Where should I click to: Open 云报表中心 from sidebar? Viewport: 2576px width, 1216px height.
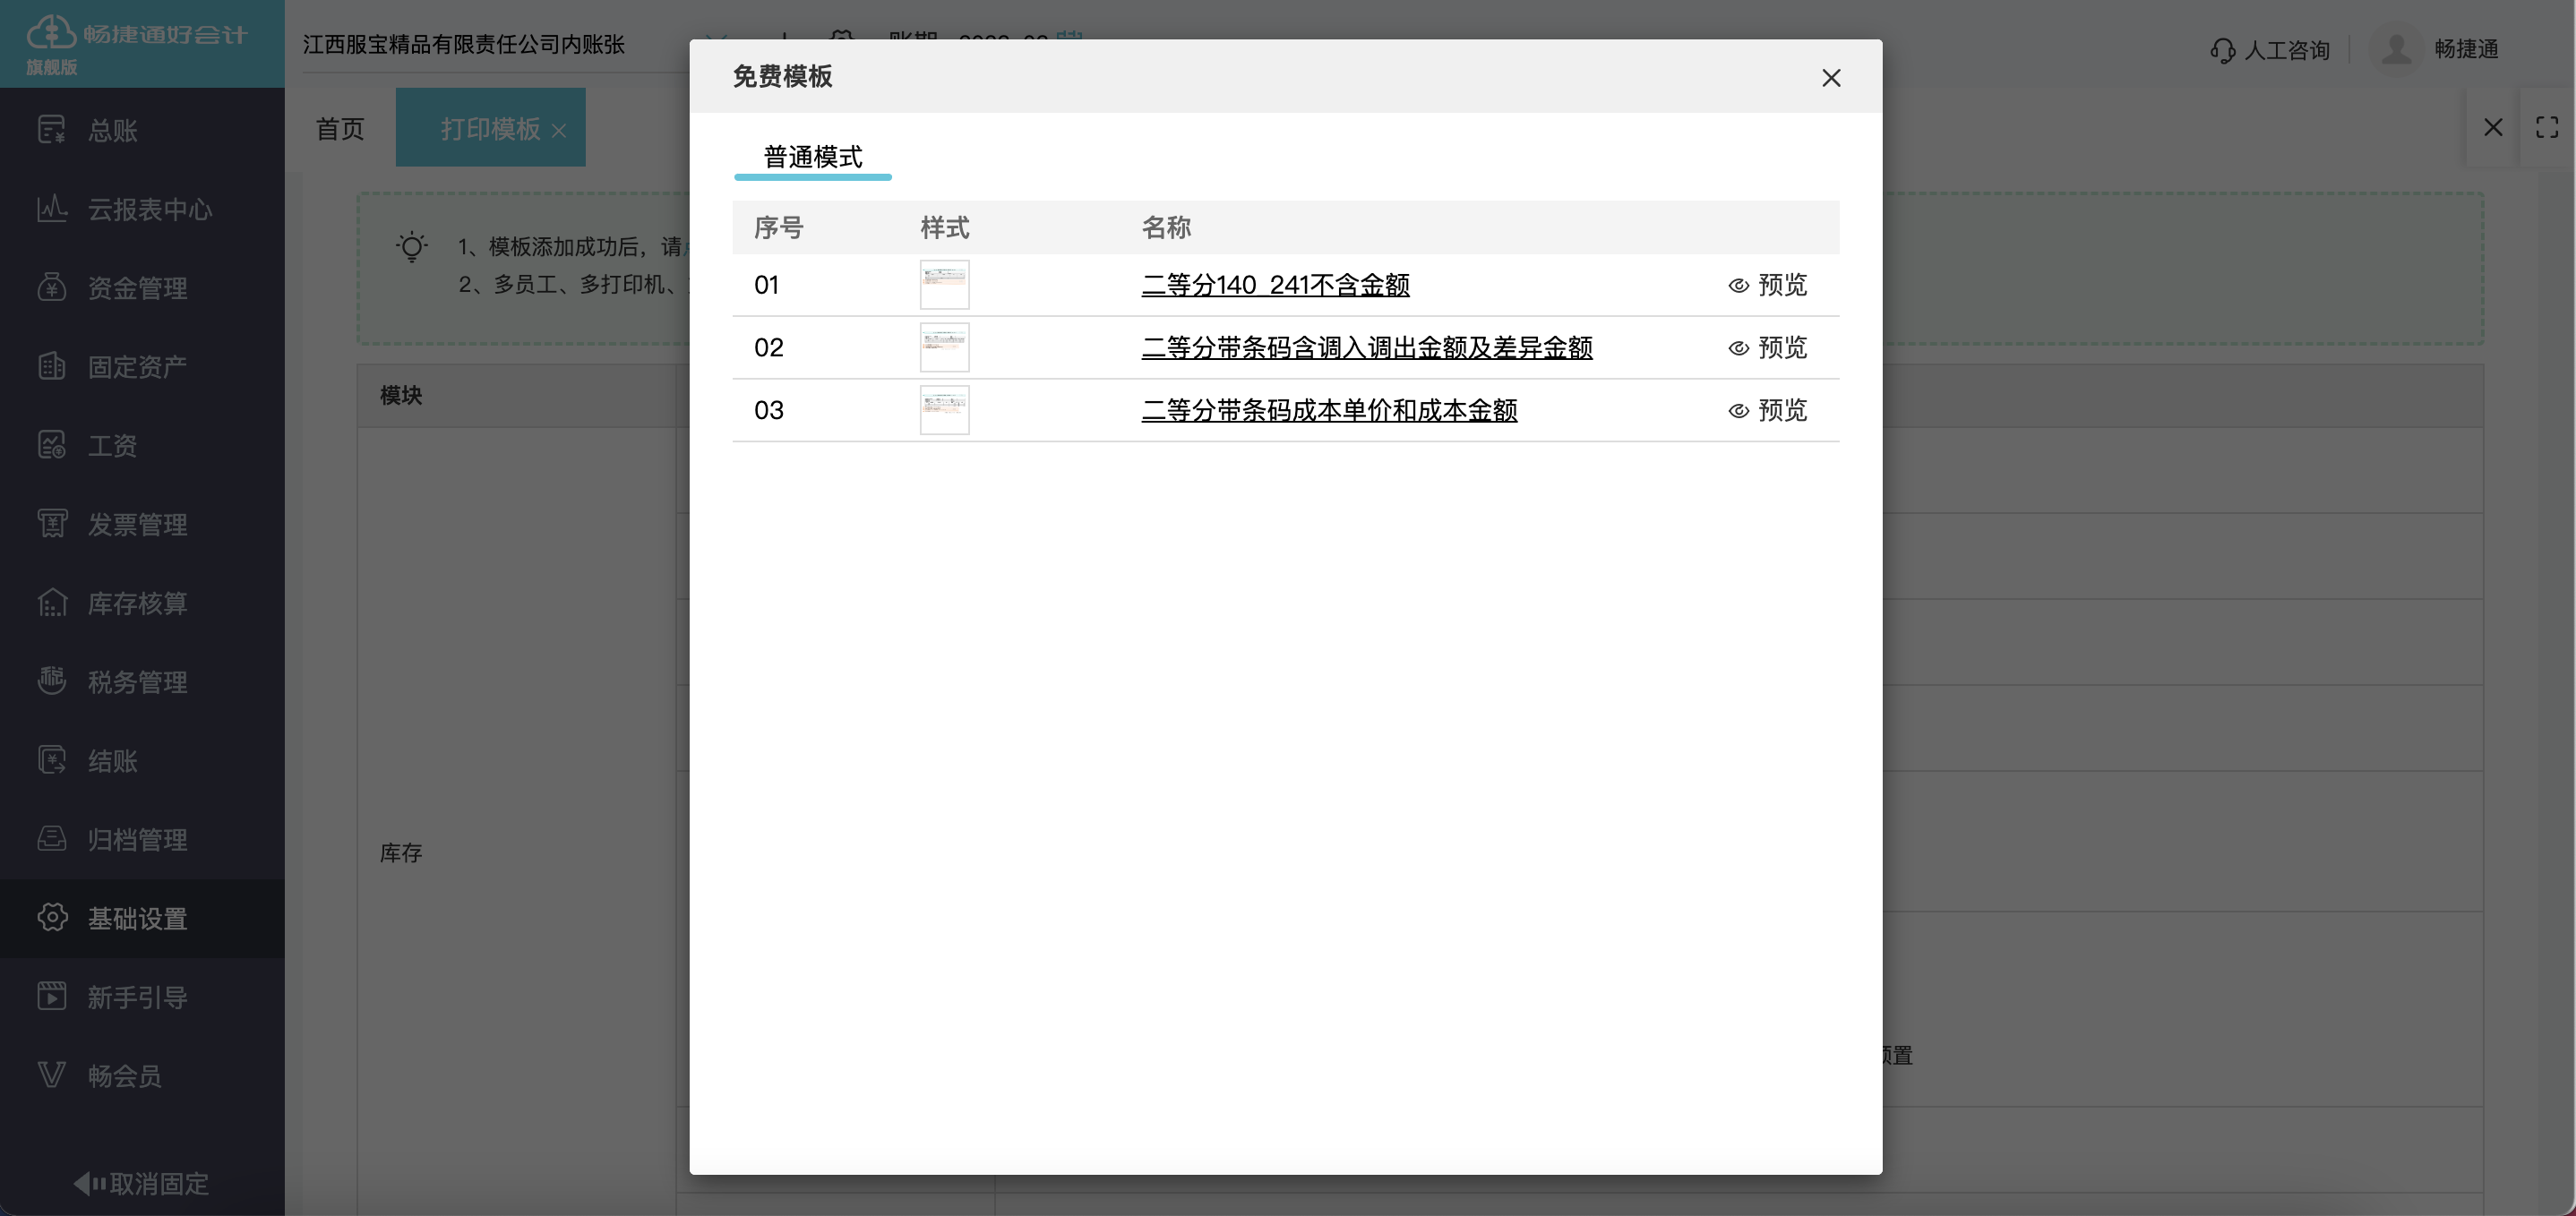[142, 209]
